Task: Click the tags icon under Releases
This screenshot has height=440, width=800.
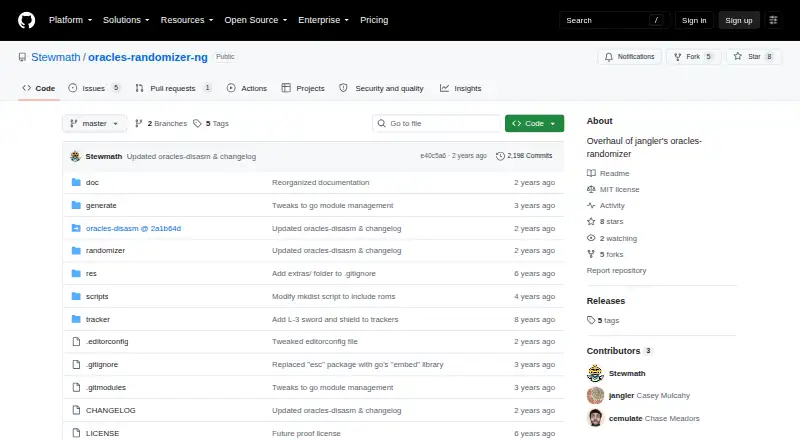Action: click(x=591, y=321)
